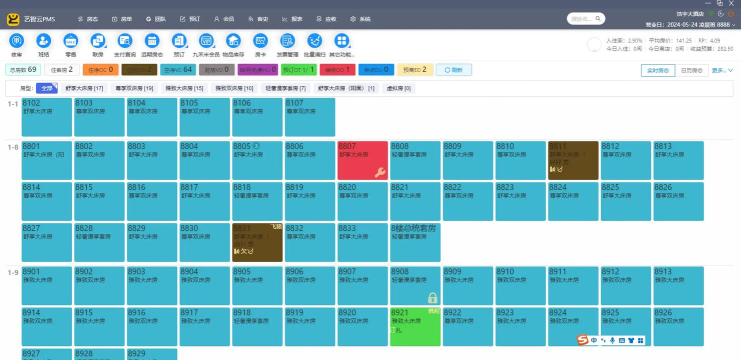741x360 pixels.
Task: Open the 报表 top menu
Action: tap(292, 19)
